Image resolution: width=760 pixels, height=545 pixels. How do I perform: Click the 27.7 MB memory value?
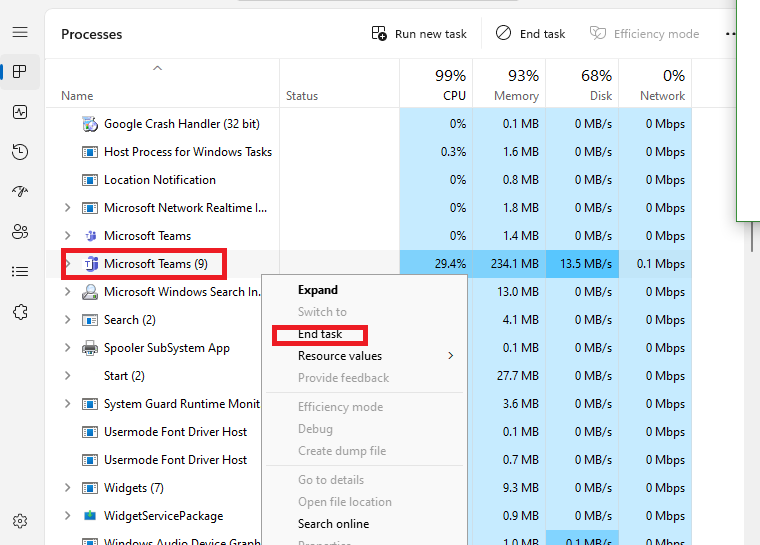(x=518, y=376)
